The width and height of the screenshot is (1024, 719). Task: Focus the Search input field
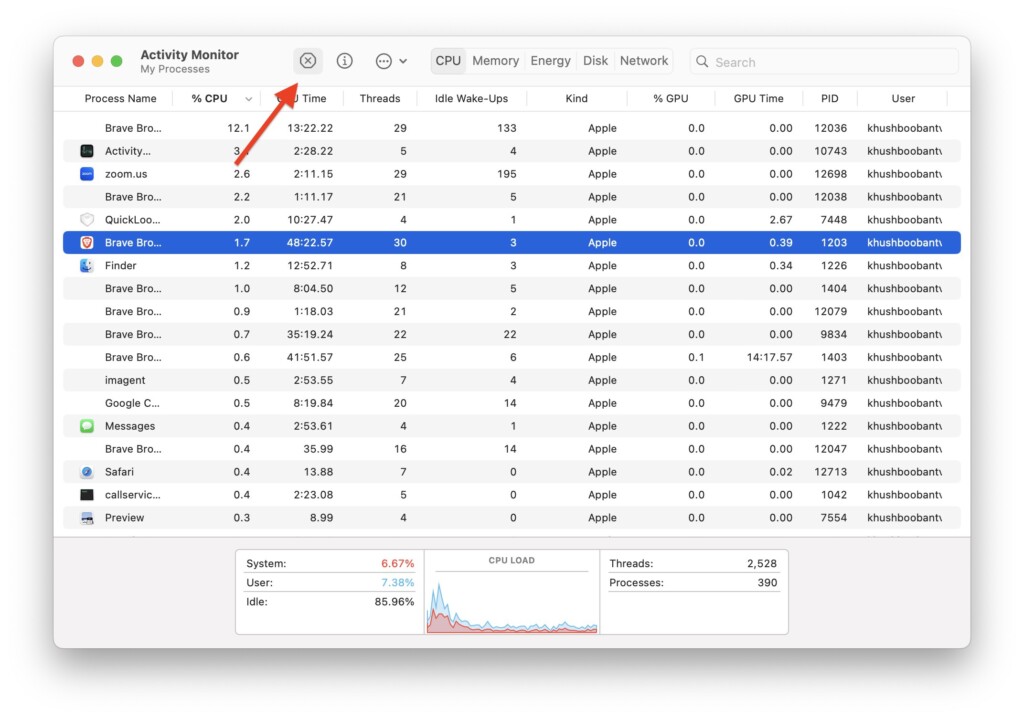[x=824, y=62]
